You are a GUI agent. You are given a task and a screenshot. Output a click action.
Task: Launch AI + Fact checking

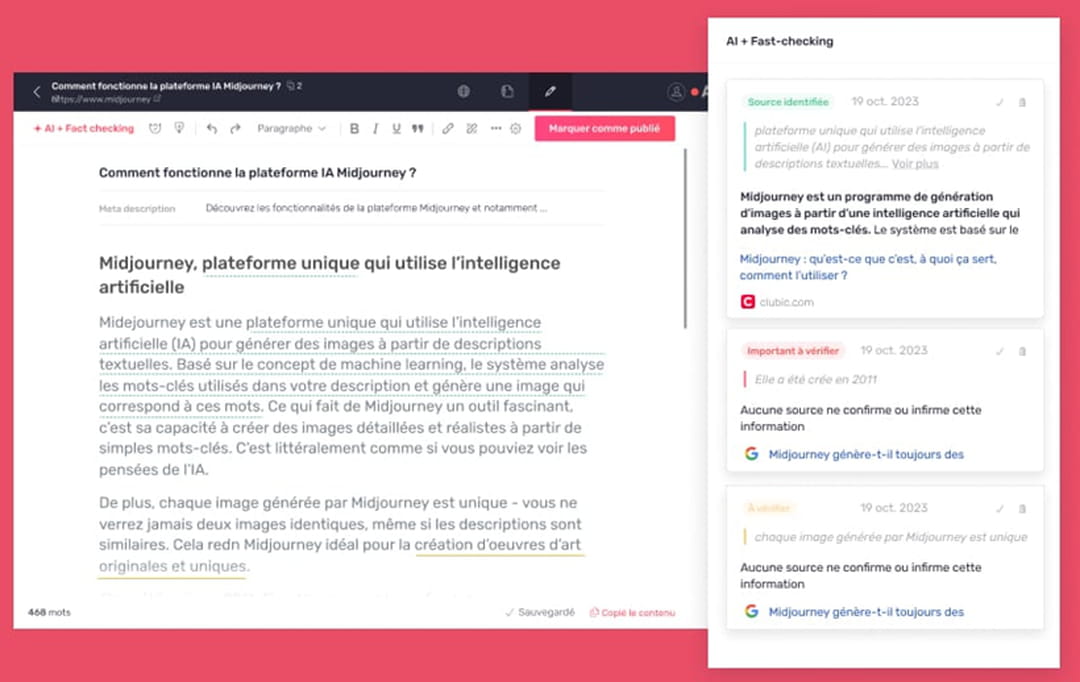(84, 129)
